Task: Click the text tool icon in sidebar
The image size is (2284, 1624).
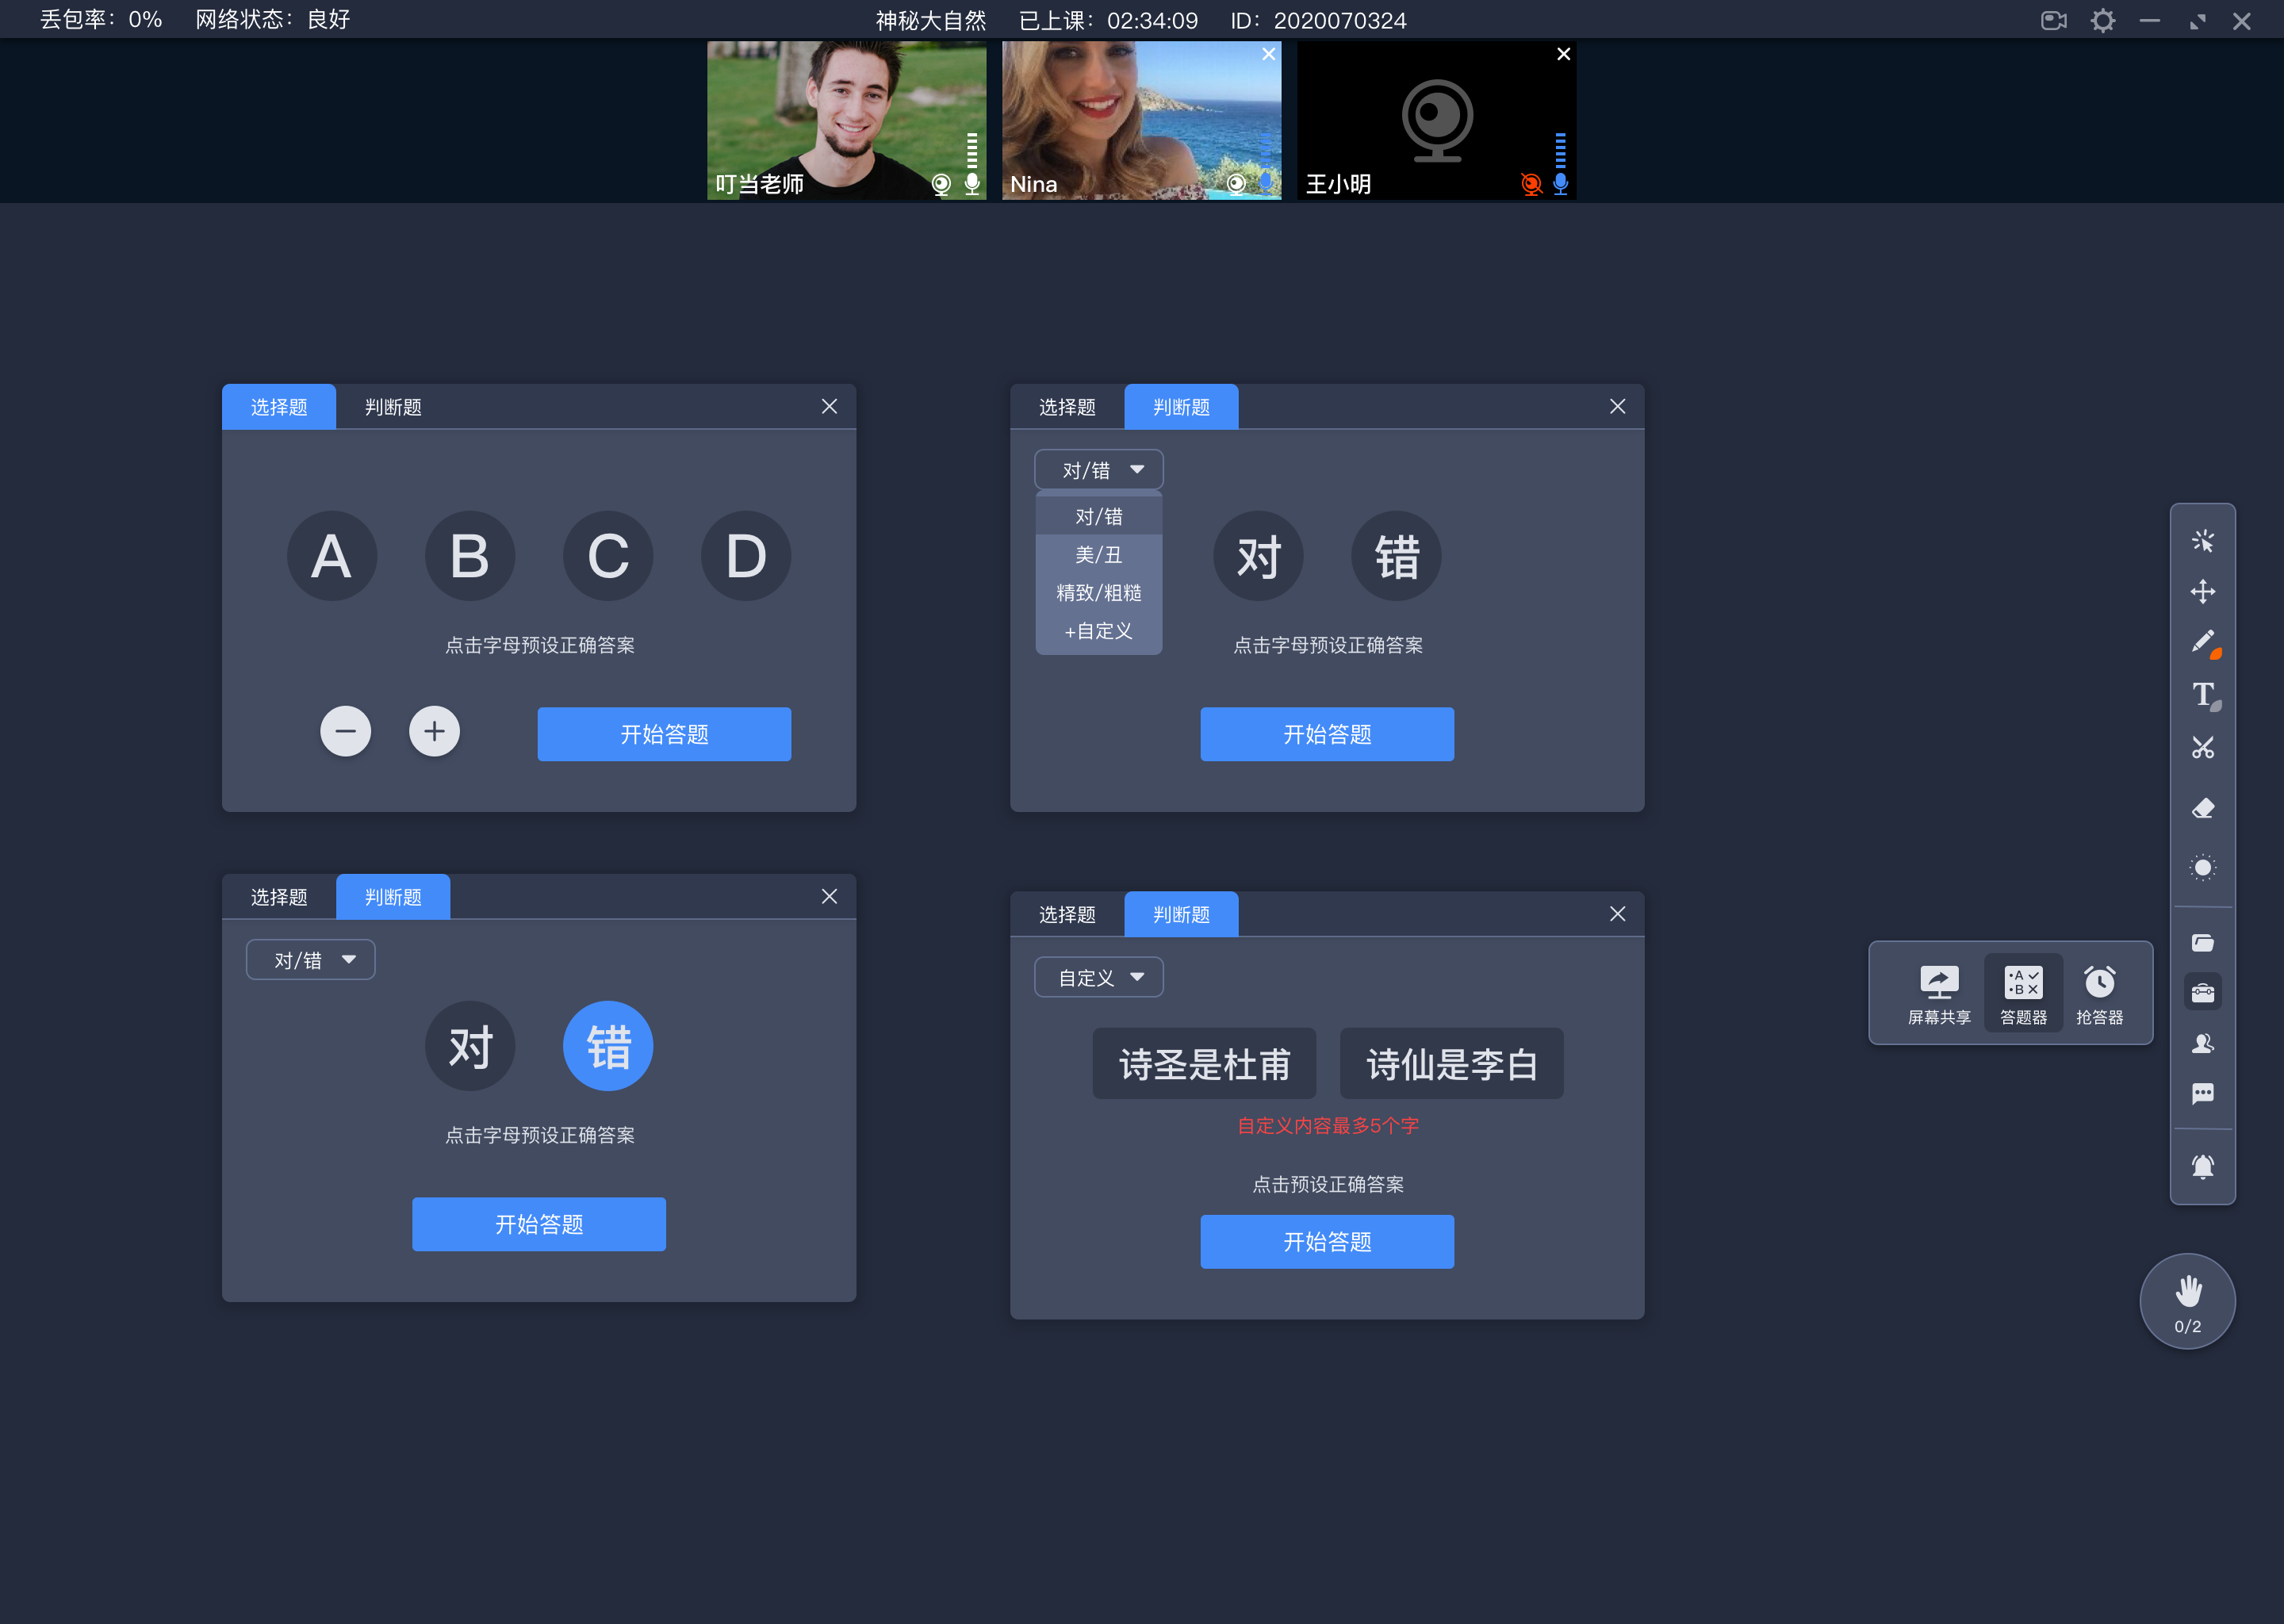Action: click(x=2202, y=694)
